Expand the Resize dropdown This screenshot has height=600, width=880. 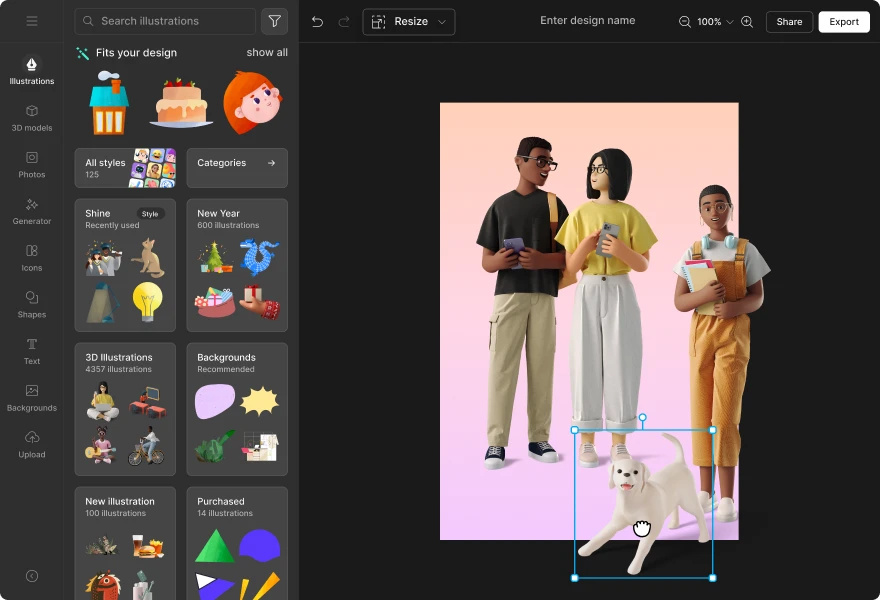tap(409, 22)
